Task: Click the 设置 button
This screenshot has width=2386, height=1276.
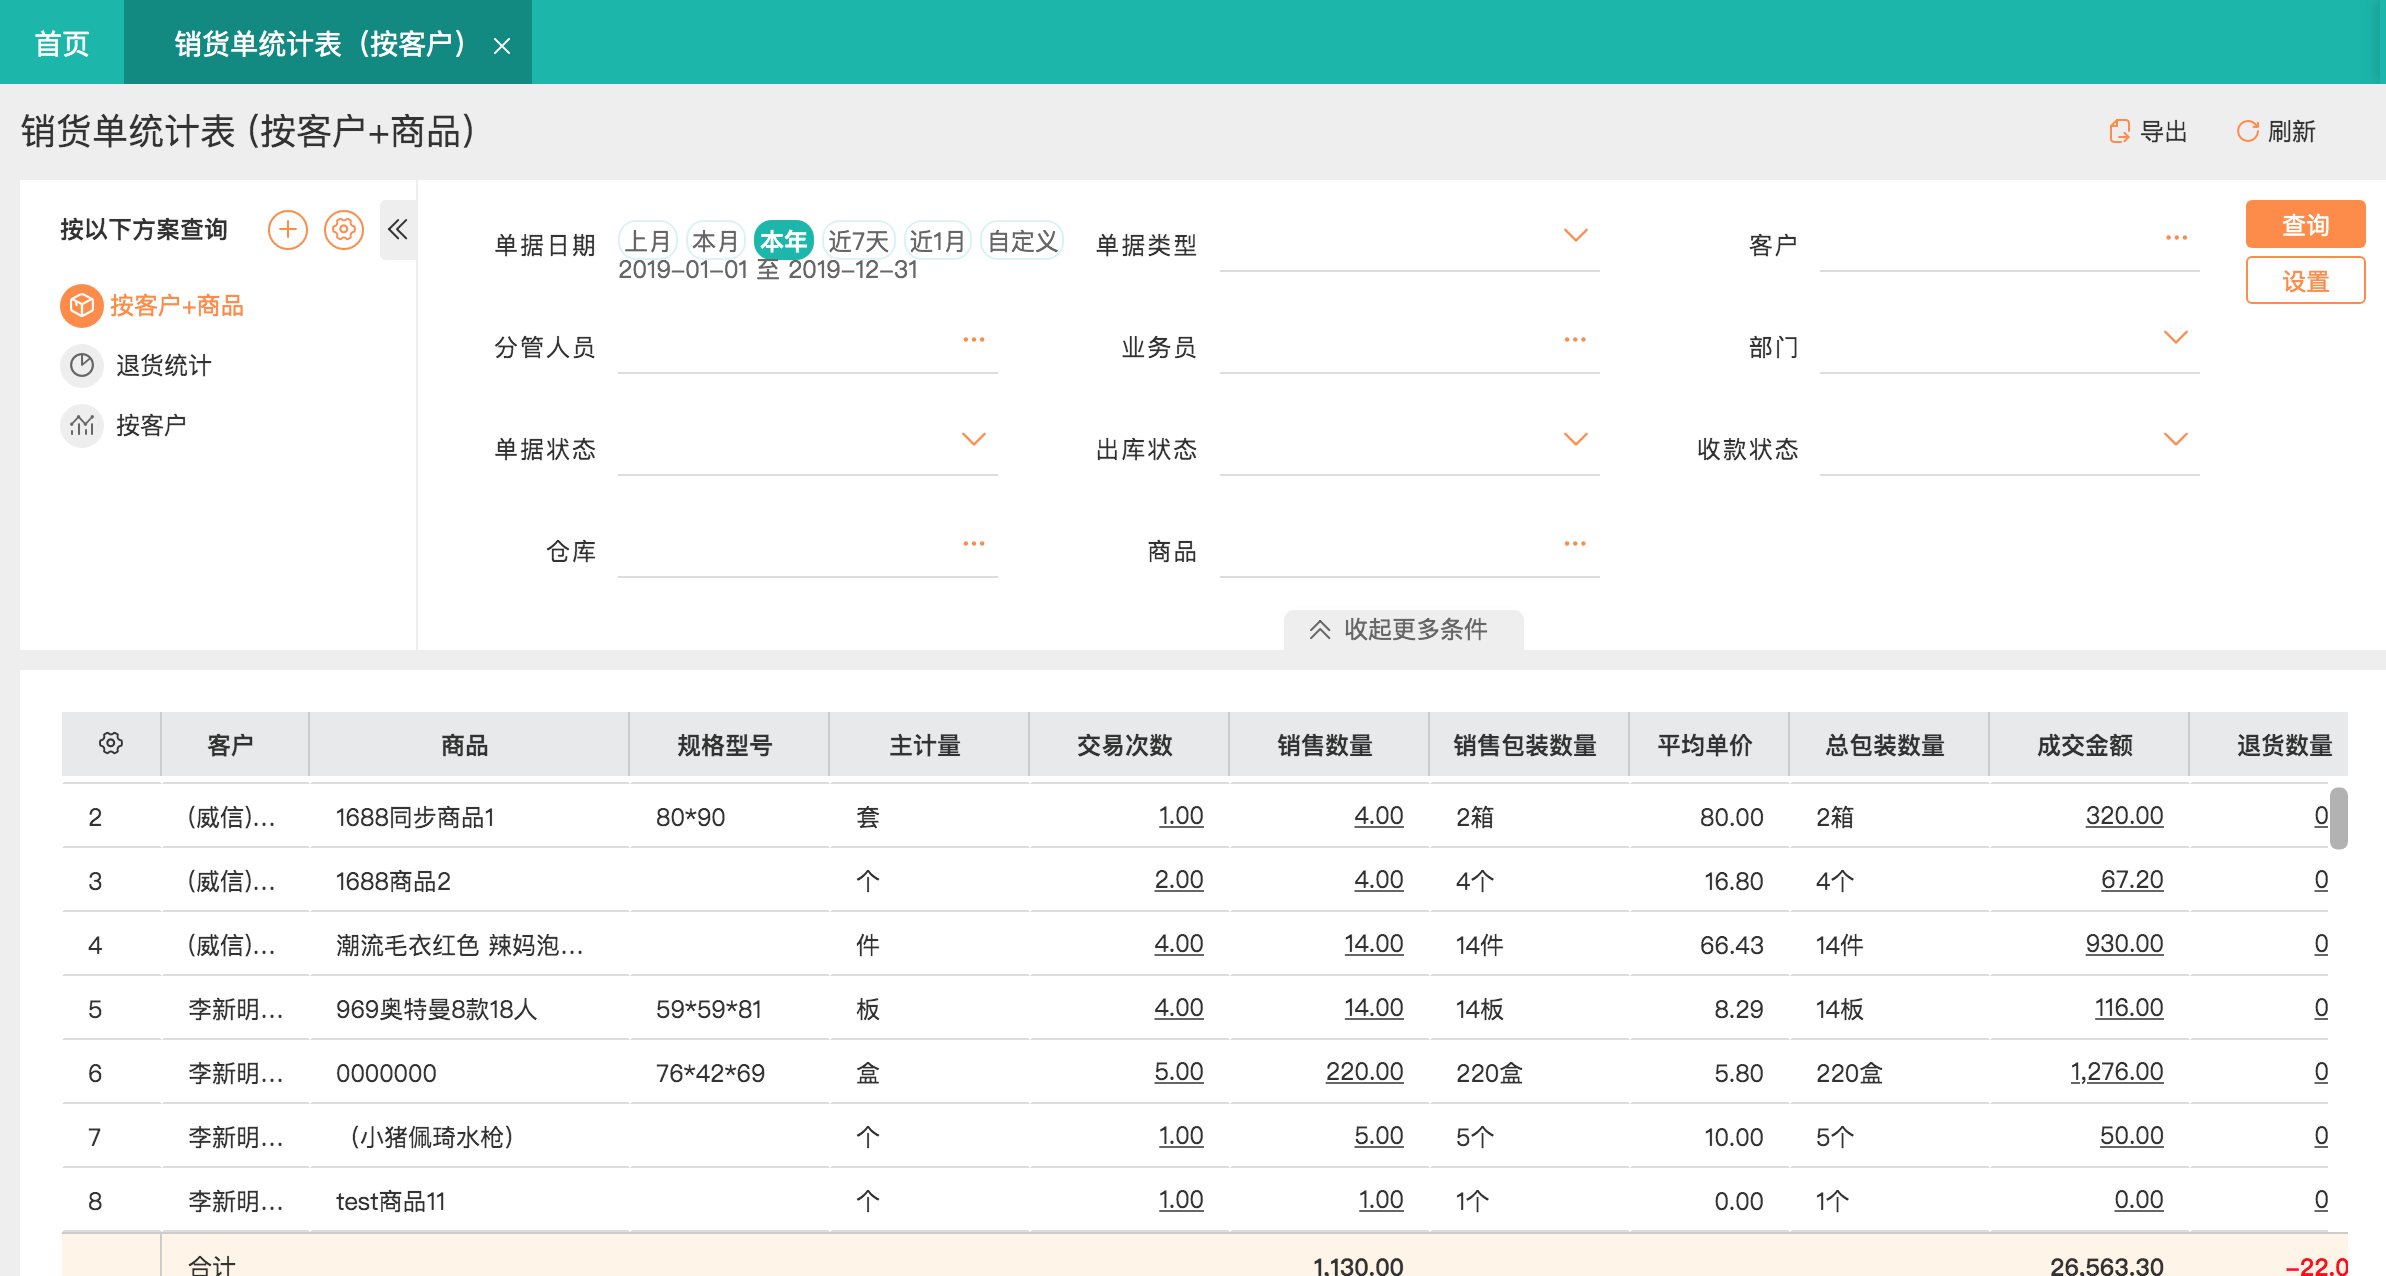Action: 2302,281
